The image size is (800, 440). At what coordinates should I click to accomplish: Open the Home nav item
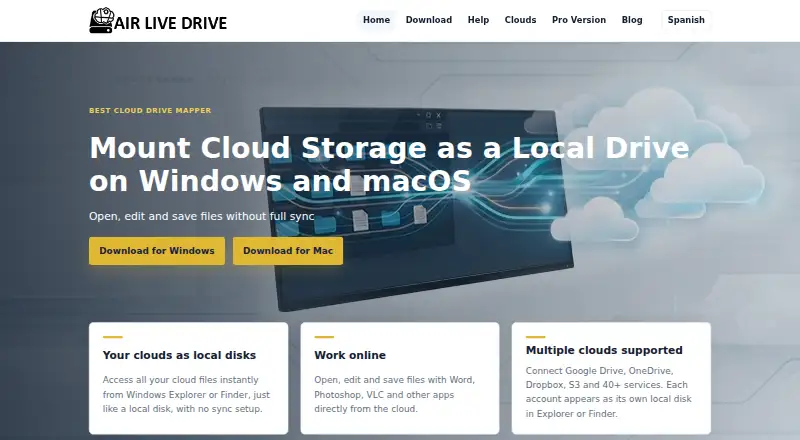pyautogui.click(x=377, y=20)
